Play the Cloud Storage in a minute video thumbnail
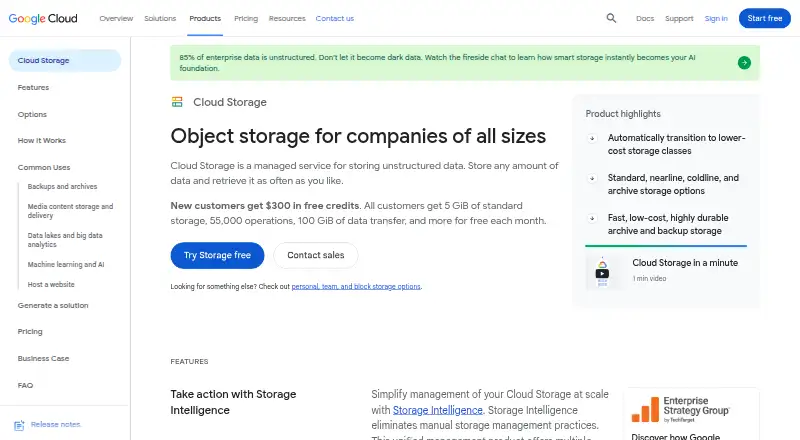 pyautogui.click(x=603, y=272)
